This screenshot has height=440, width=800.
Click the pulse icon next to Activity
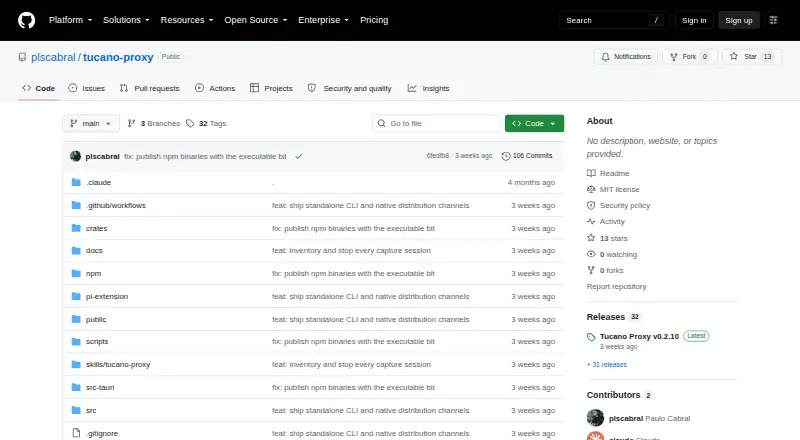pyautogui.click(x=591, y=222)
